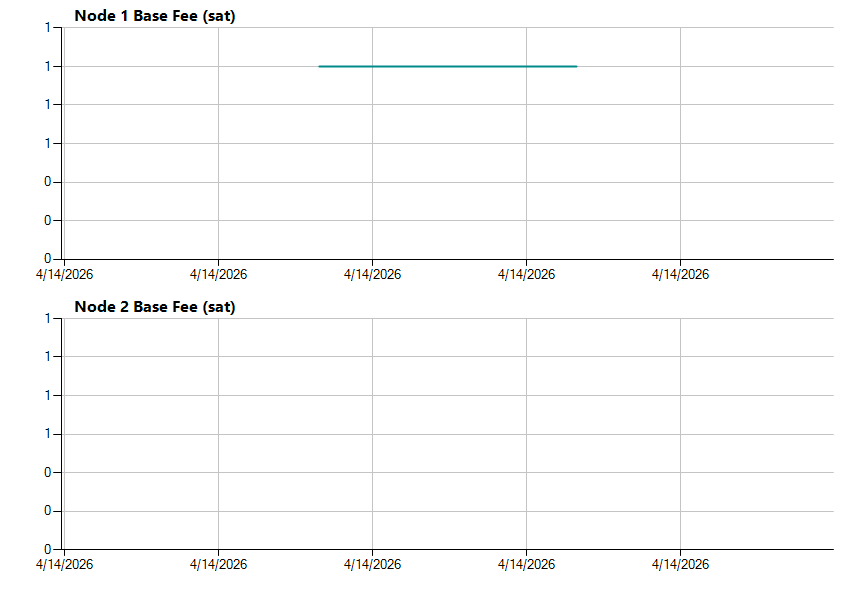Click the topmost y-axis label of Node 1 chart
The height and width of the screenshot is (600, 860).
coord(46,28)
